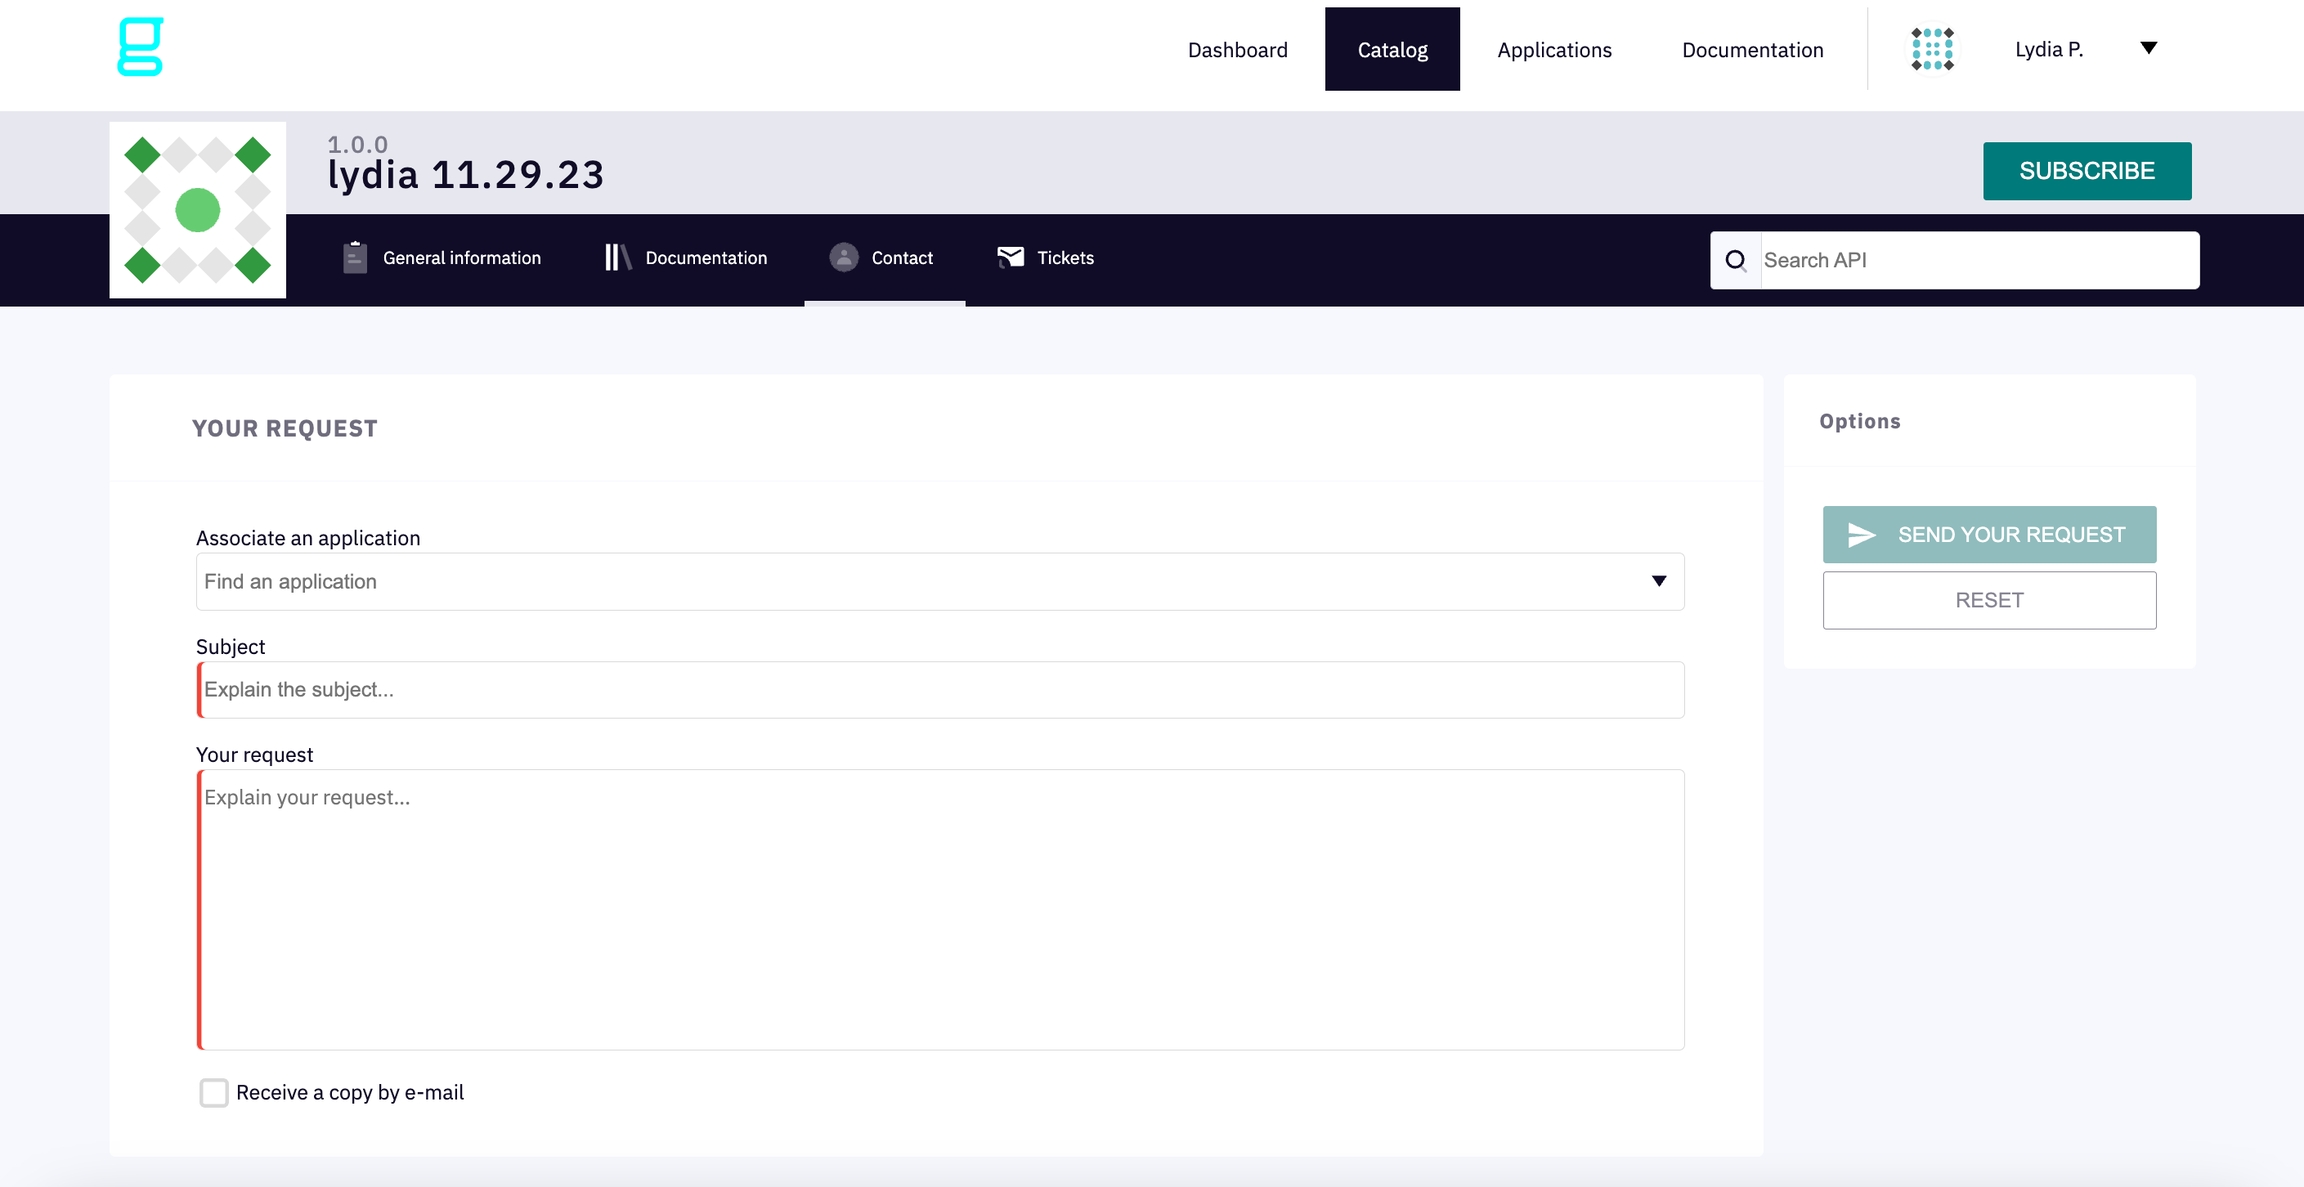Open the Dashboard menu item
This screenshot has width=2304, height=1187.
[1237, 50]
